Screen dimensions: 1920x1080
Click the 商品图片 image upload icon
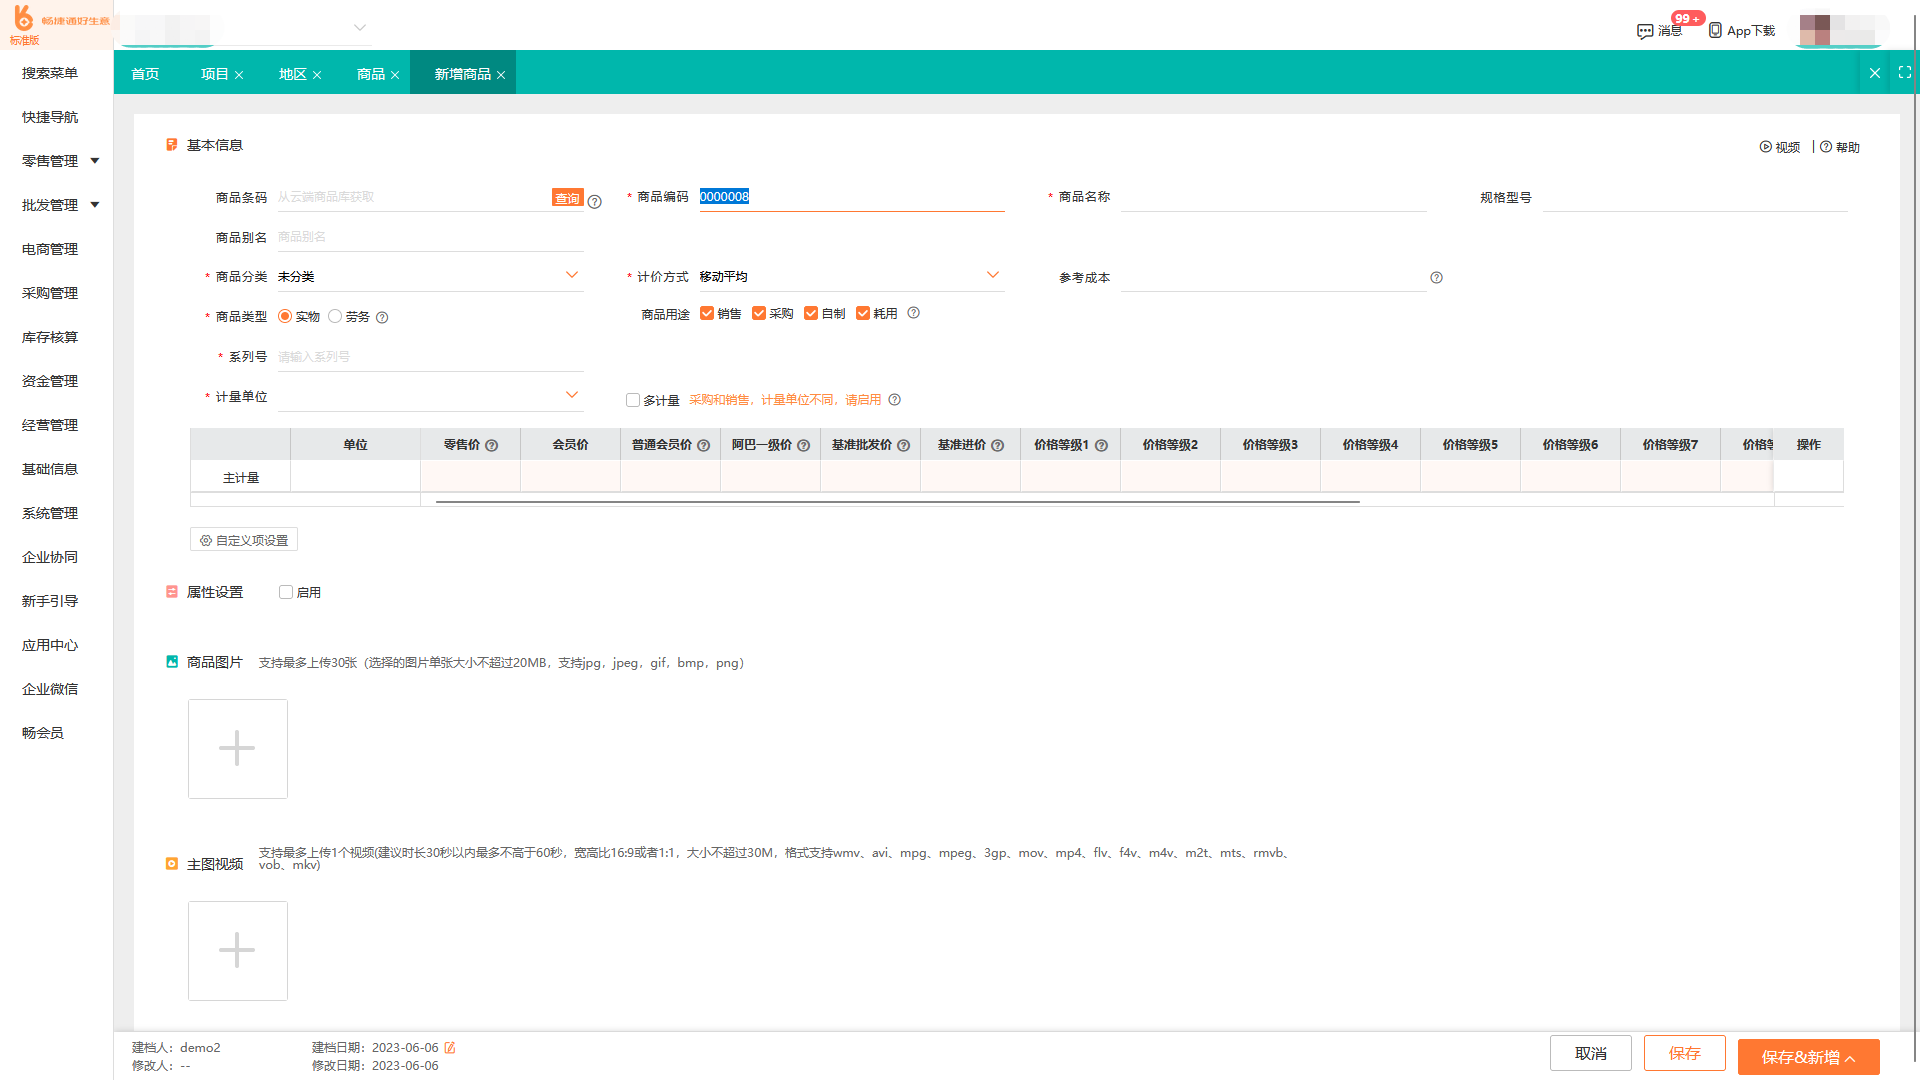click(x=239, y=748)
